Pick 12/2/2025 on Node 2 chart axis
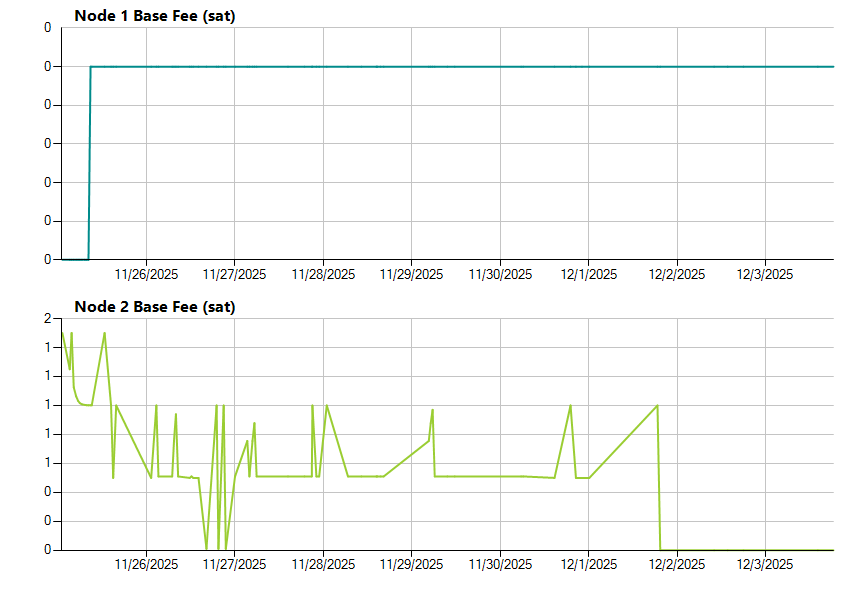Viewport: 860px width, 600px height. [677, 565]
